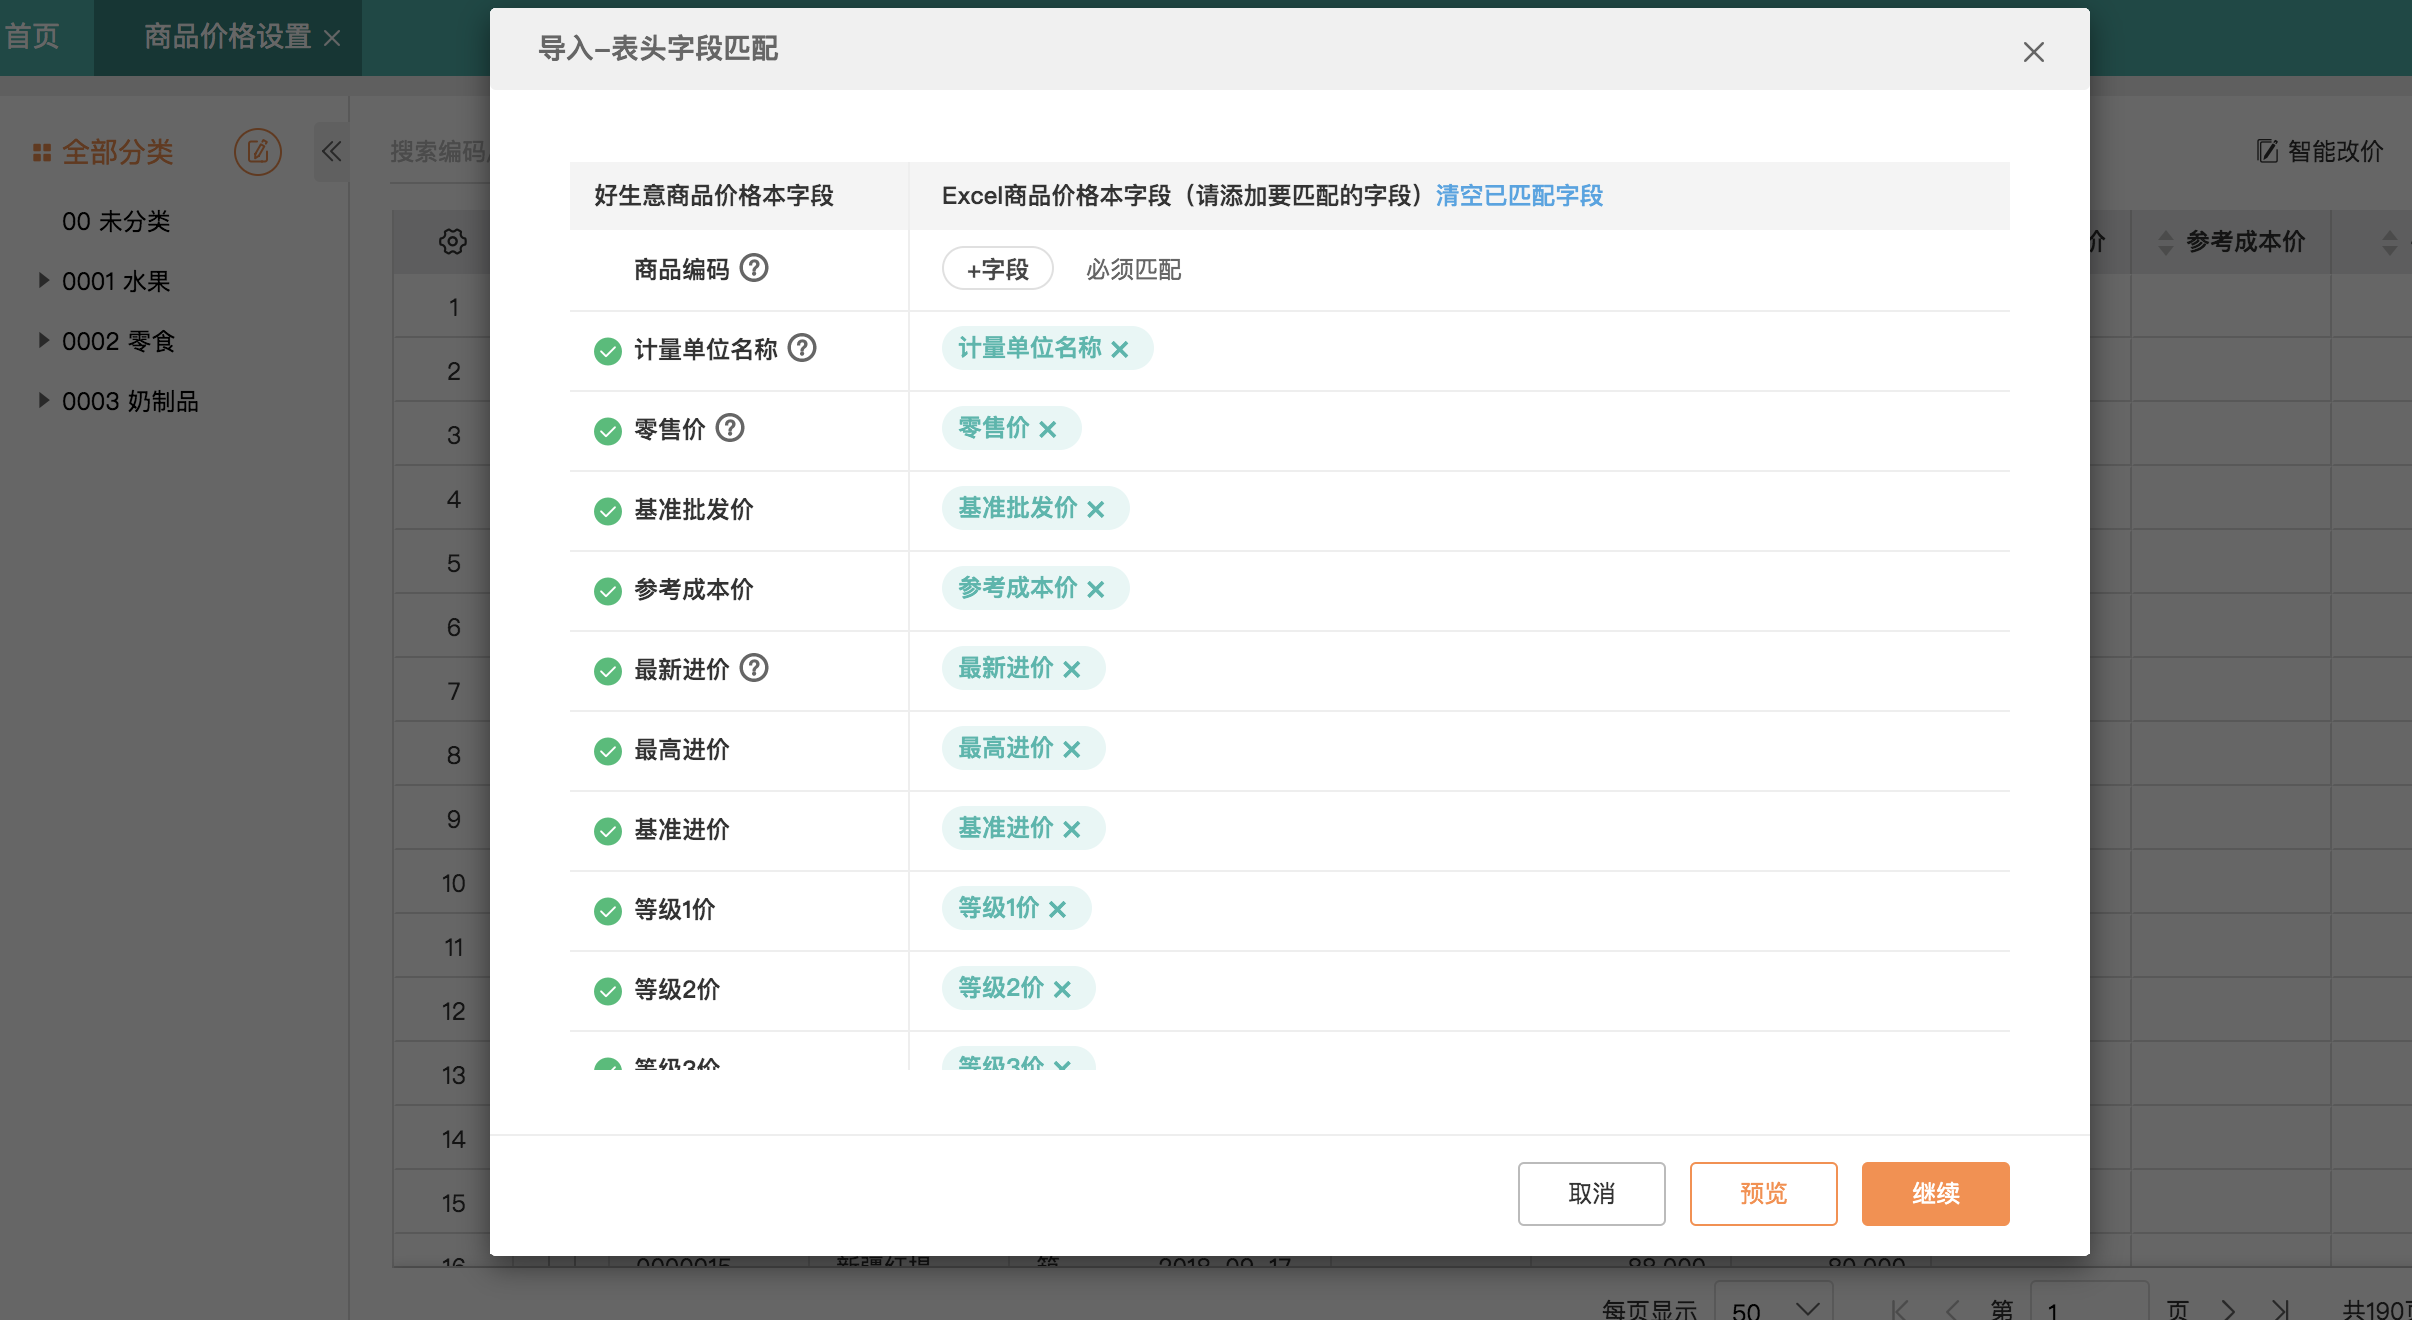Remove 参考成本价 matched field tag
This screenshot has width=2412, height=1320.
[1097, 588]
